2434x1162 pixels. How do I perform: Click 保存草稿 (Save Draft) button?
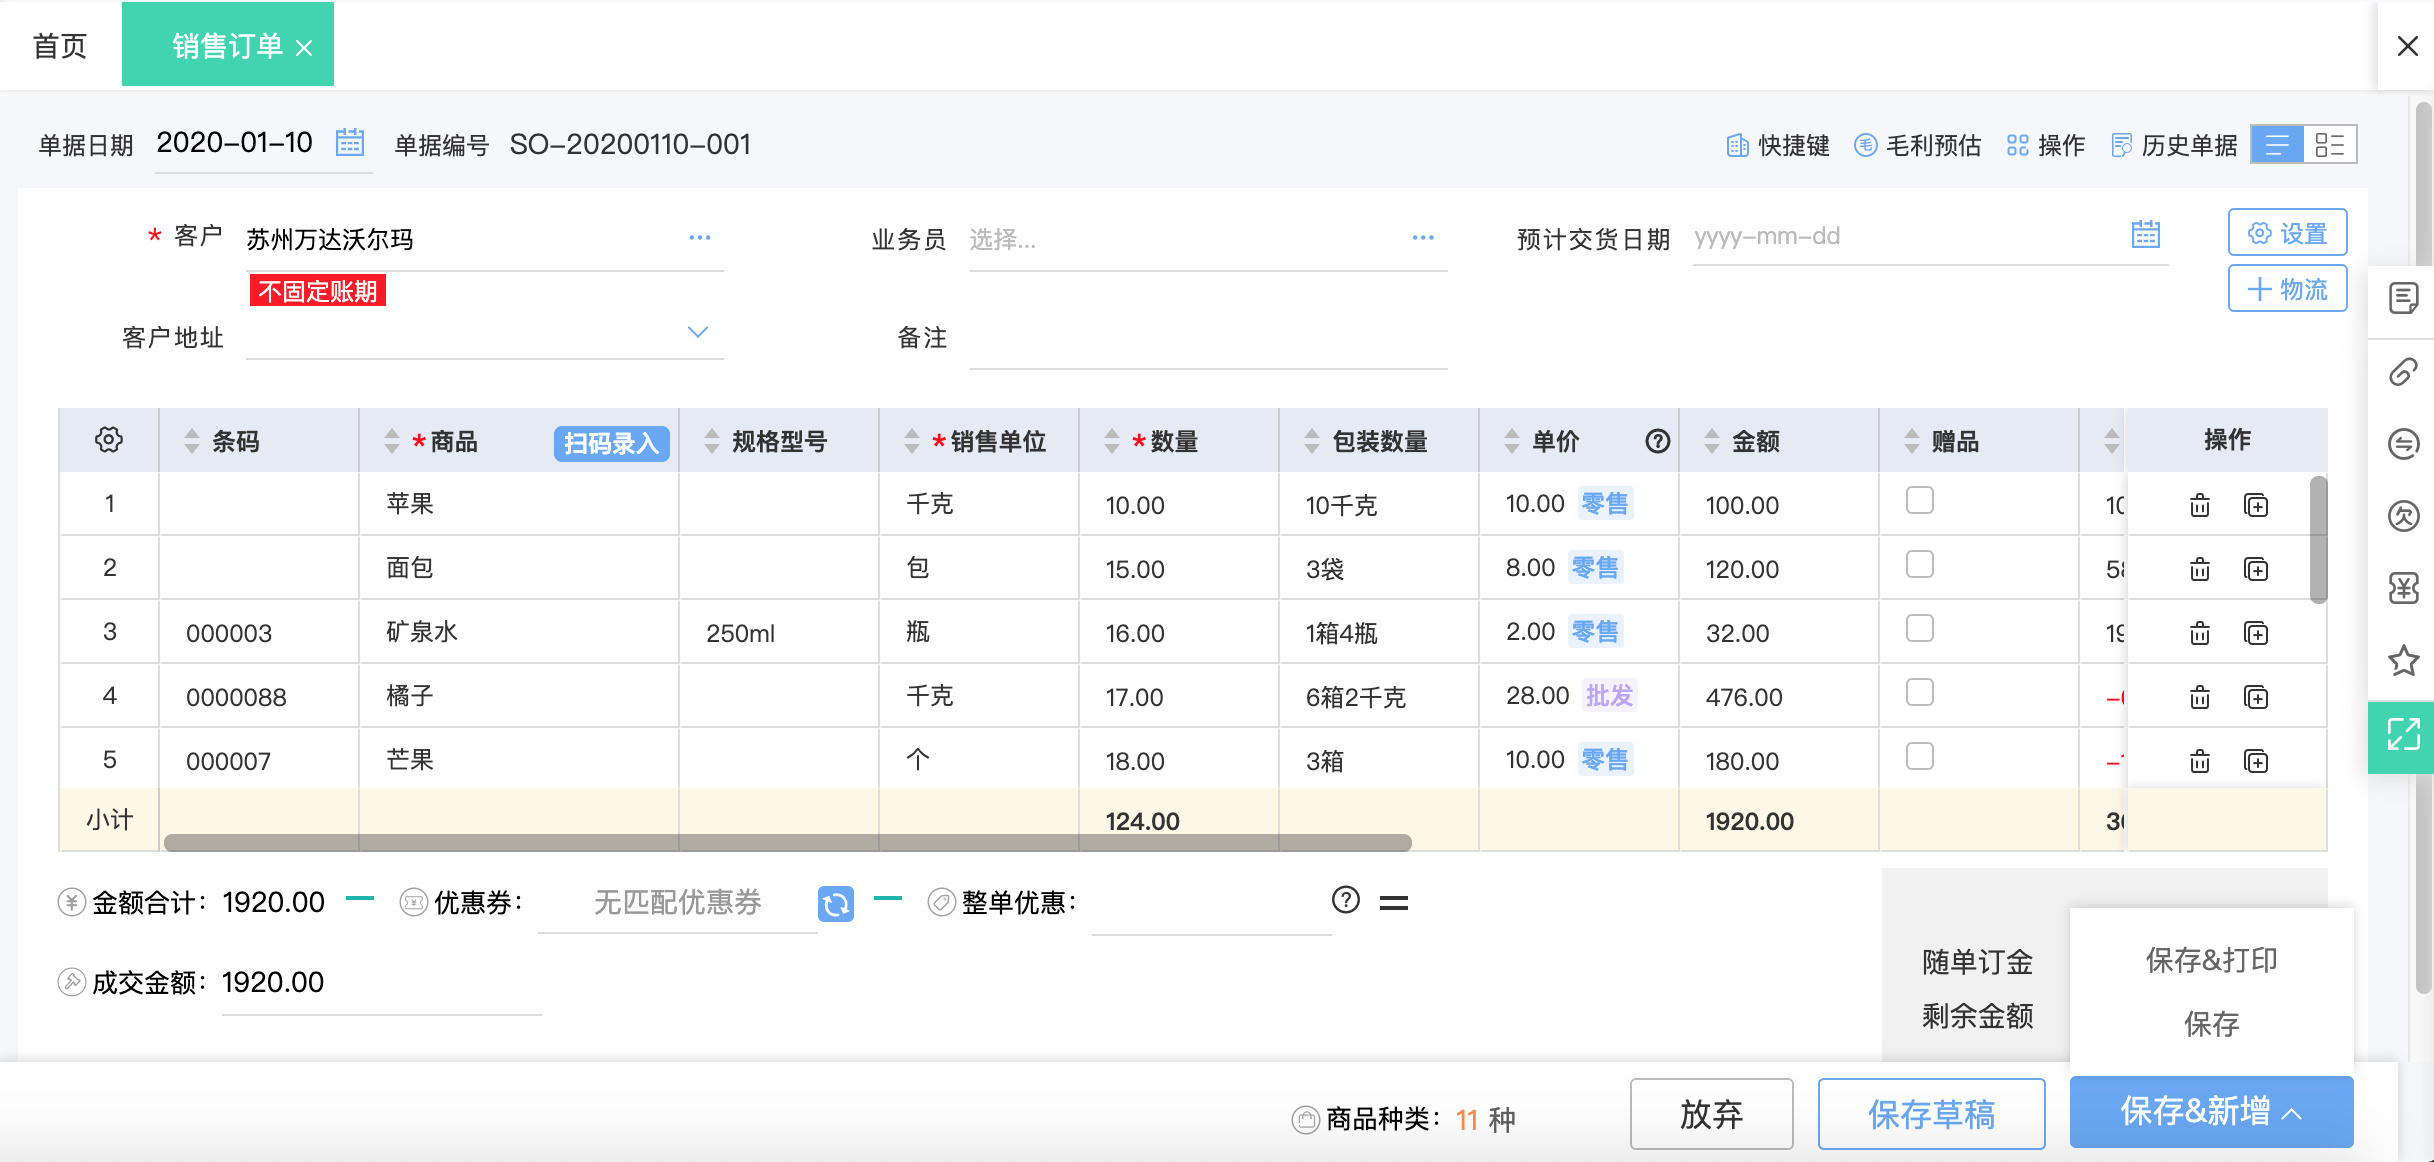pyautogui.click(x=1931, y=1114)
